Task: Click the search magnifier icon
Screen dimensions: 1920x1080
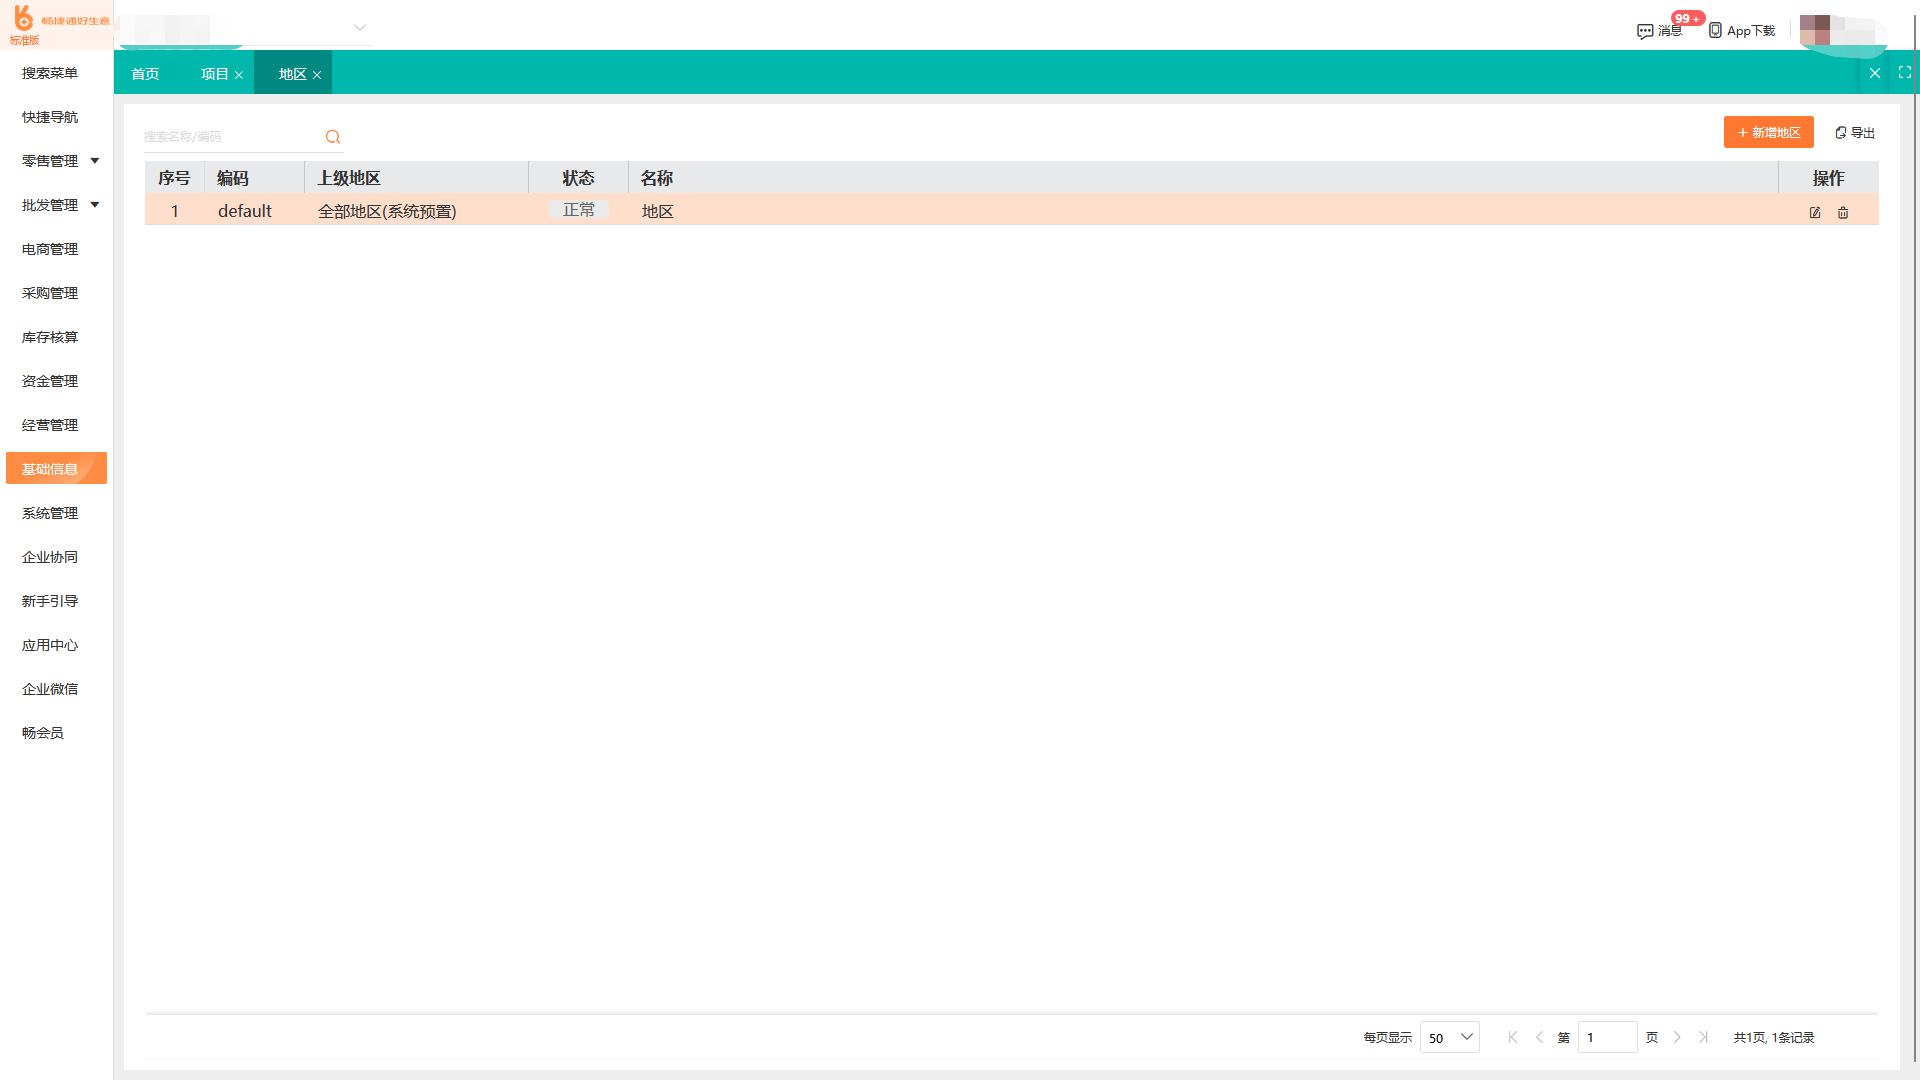Action: point(334,137)
